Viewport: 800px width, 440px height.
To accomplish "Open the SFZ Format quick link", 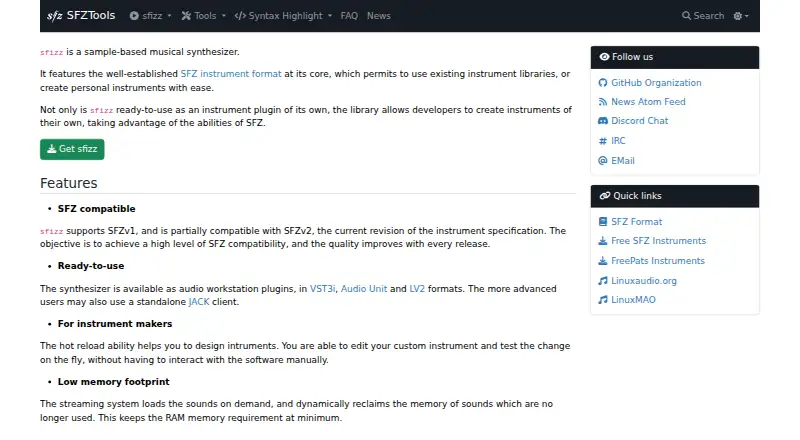I will (x=636, y=222).
